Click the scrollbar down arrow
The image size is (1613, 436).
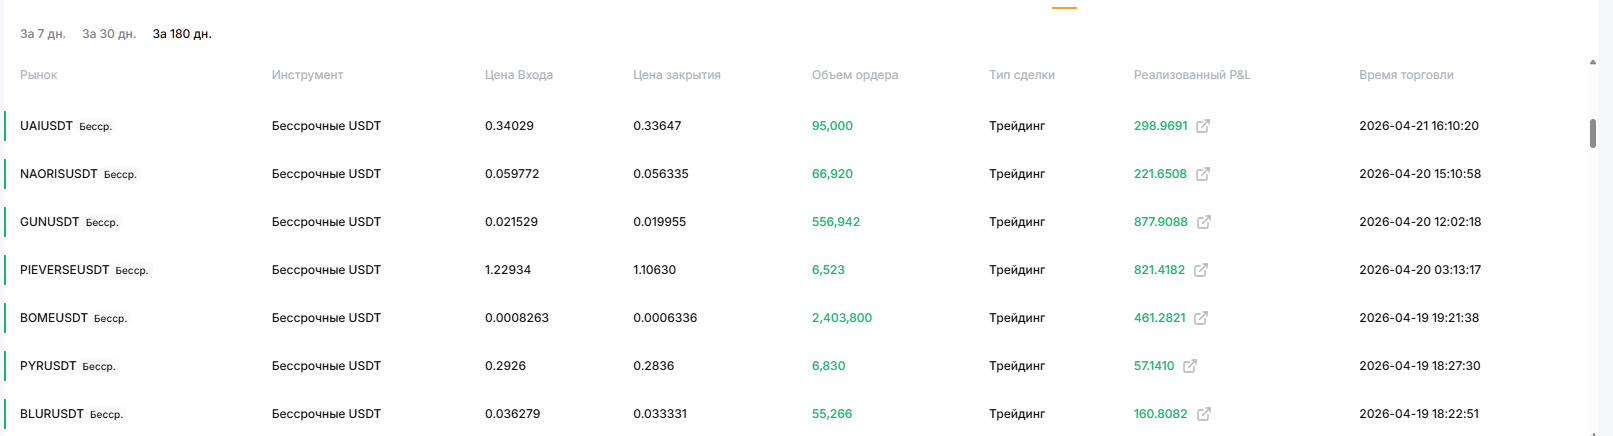click(1593, 431)
